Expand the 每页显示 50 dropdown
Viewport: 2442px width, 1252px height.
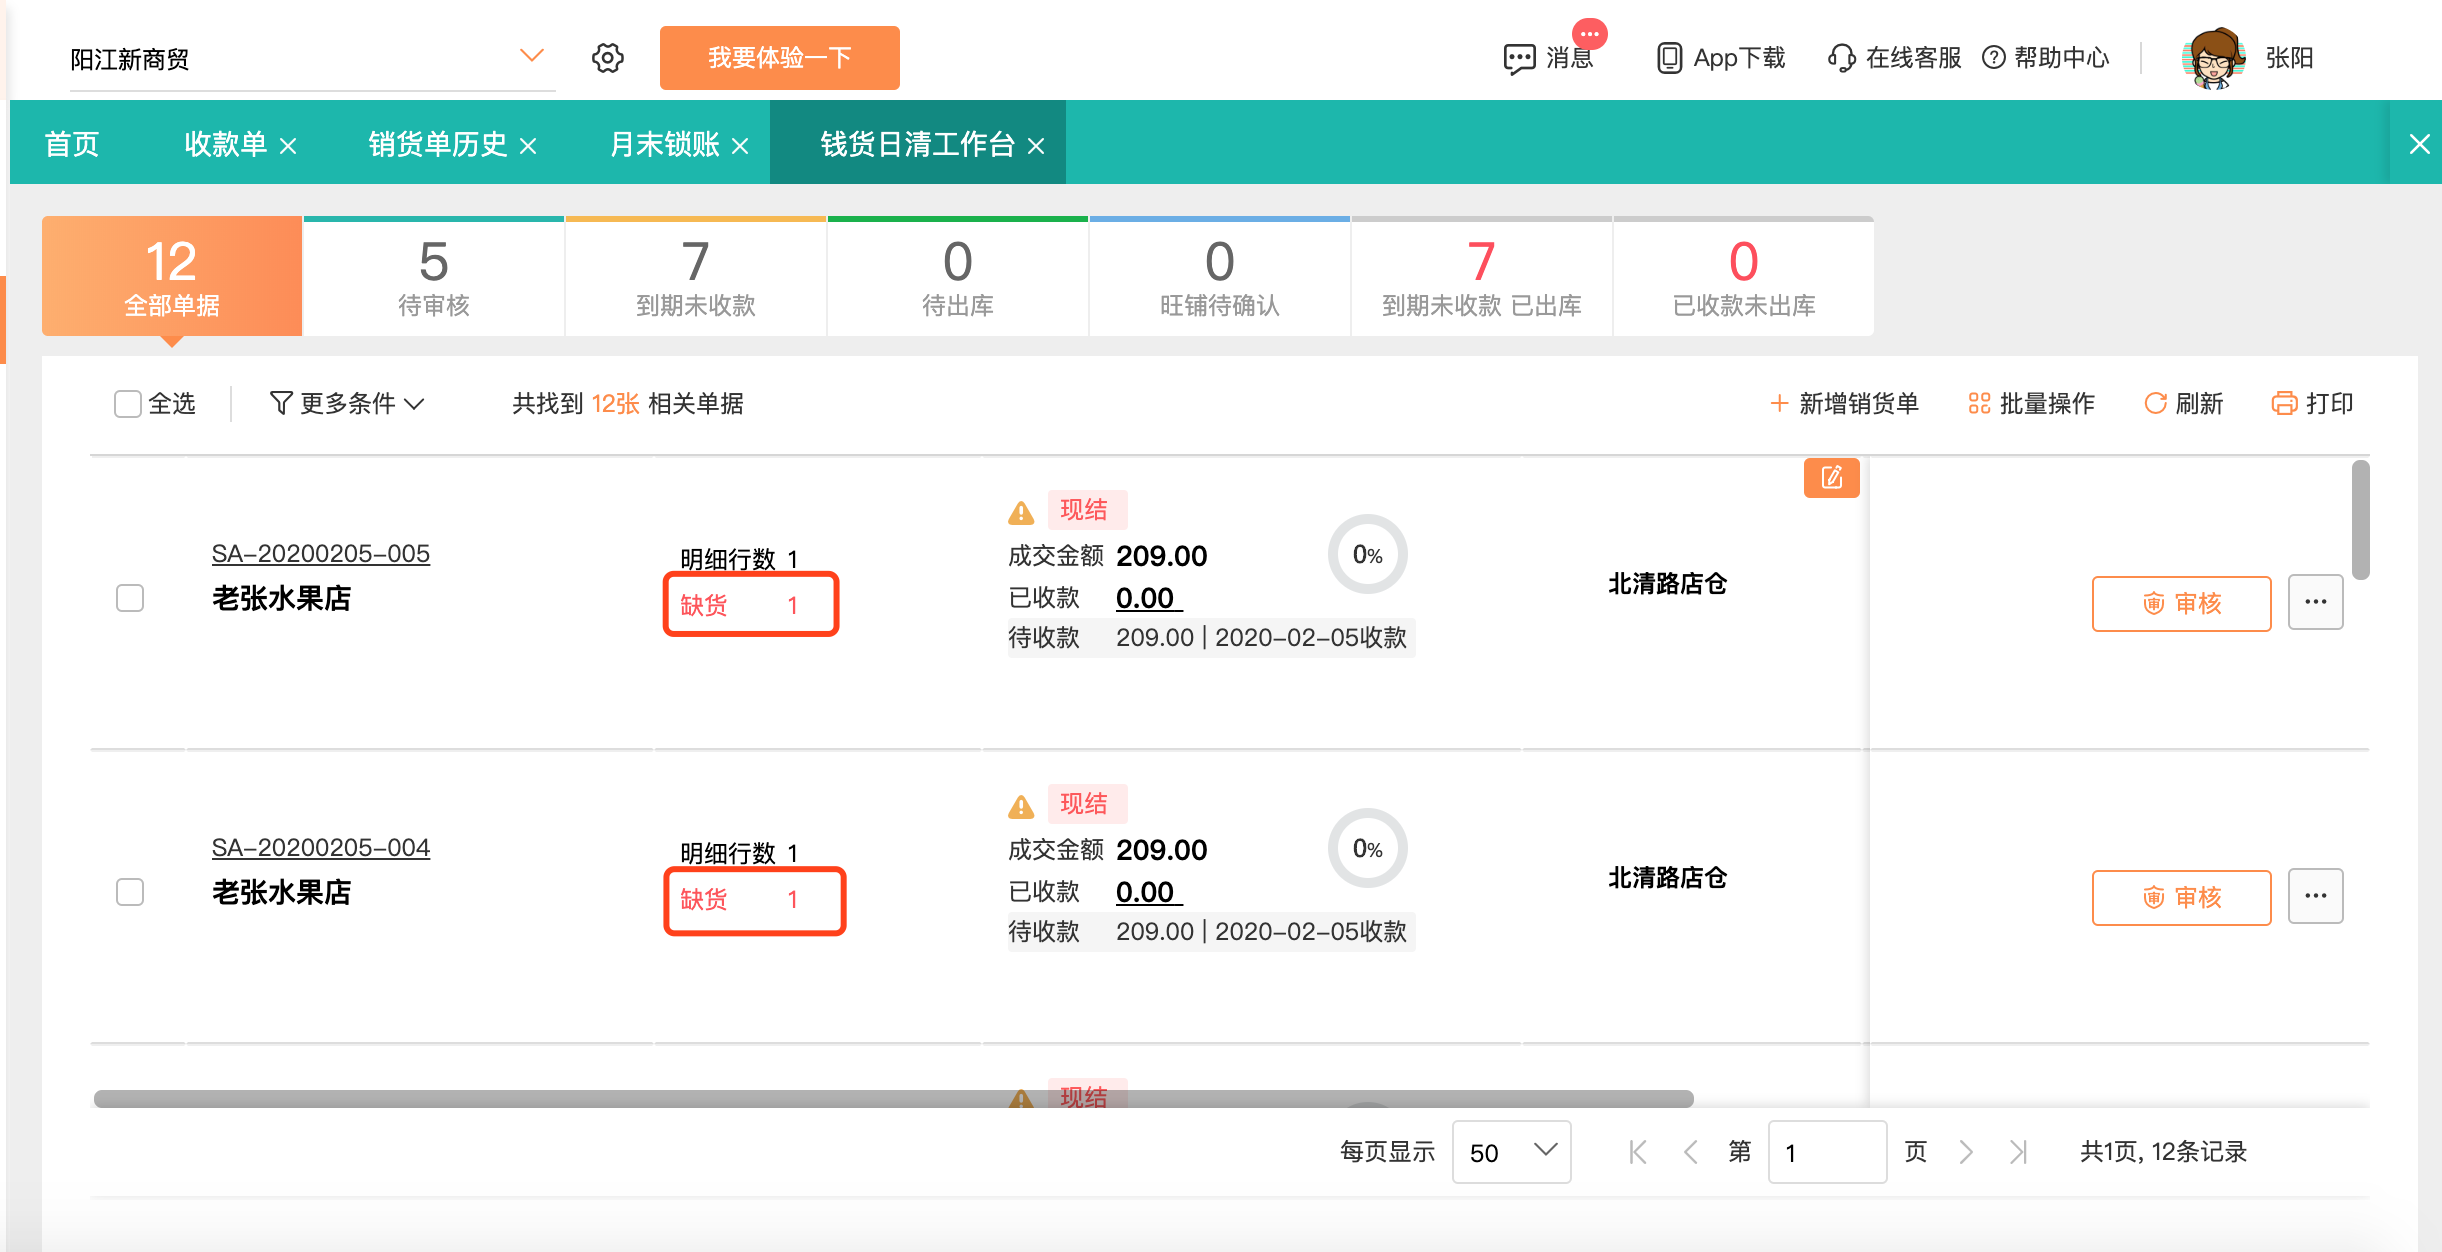(x=1524, y=1147)
